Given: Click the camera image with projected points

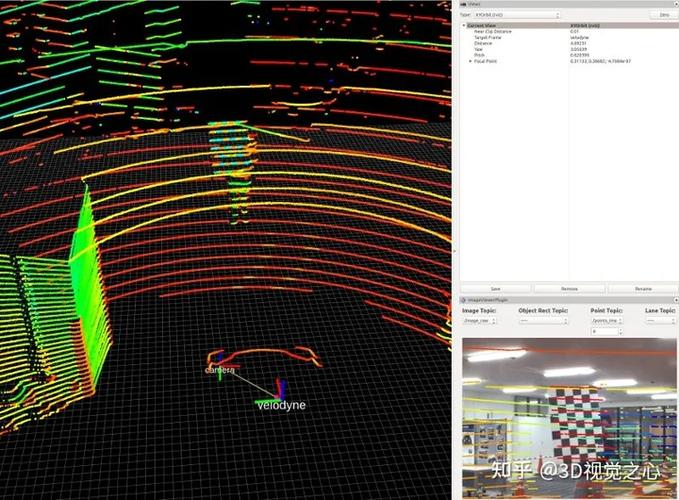Looking at the screenshot, I should point(569,418).
